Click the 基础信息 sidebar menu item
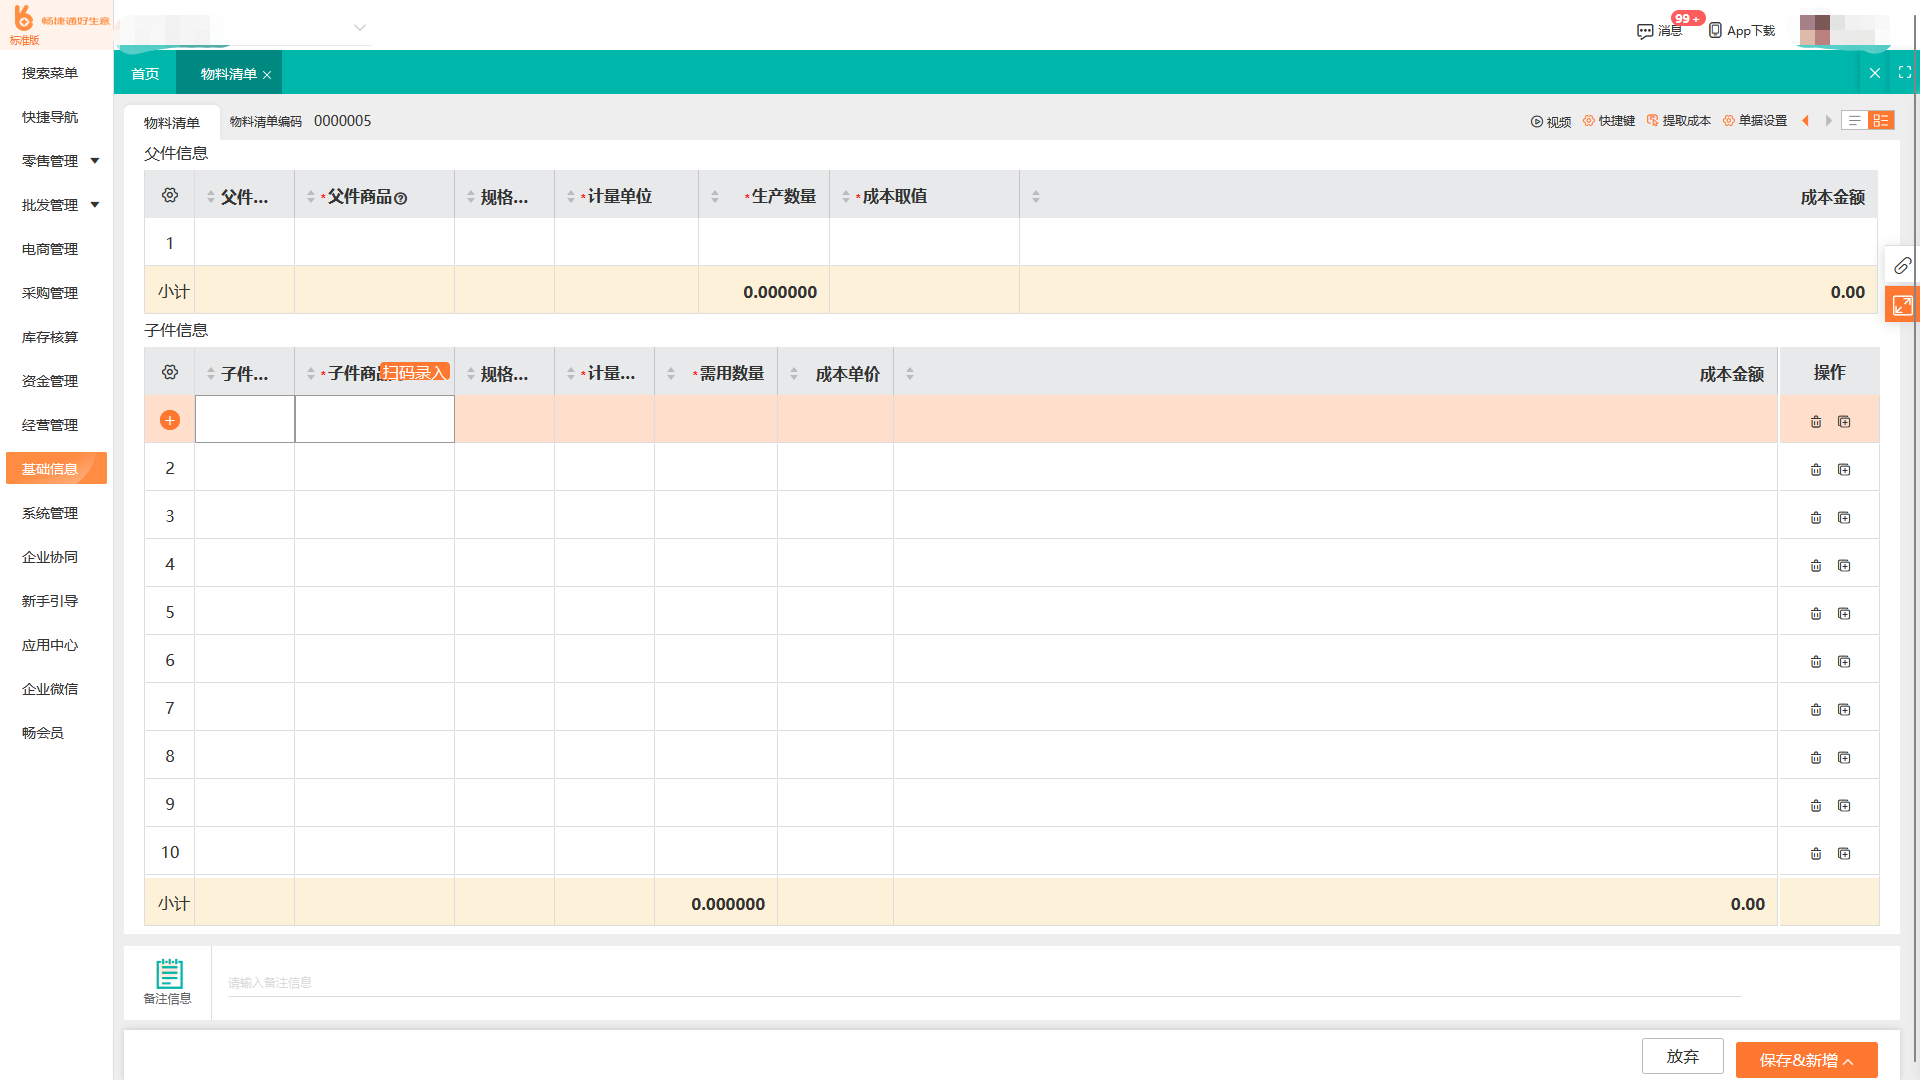 coord(53,468)
